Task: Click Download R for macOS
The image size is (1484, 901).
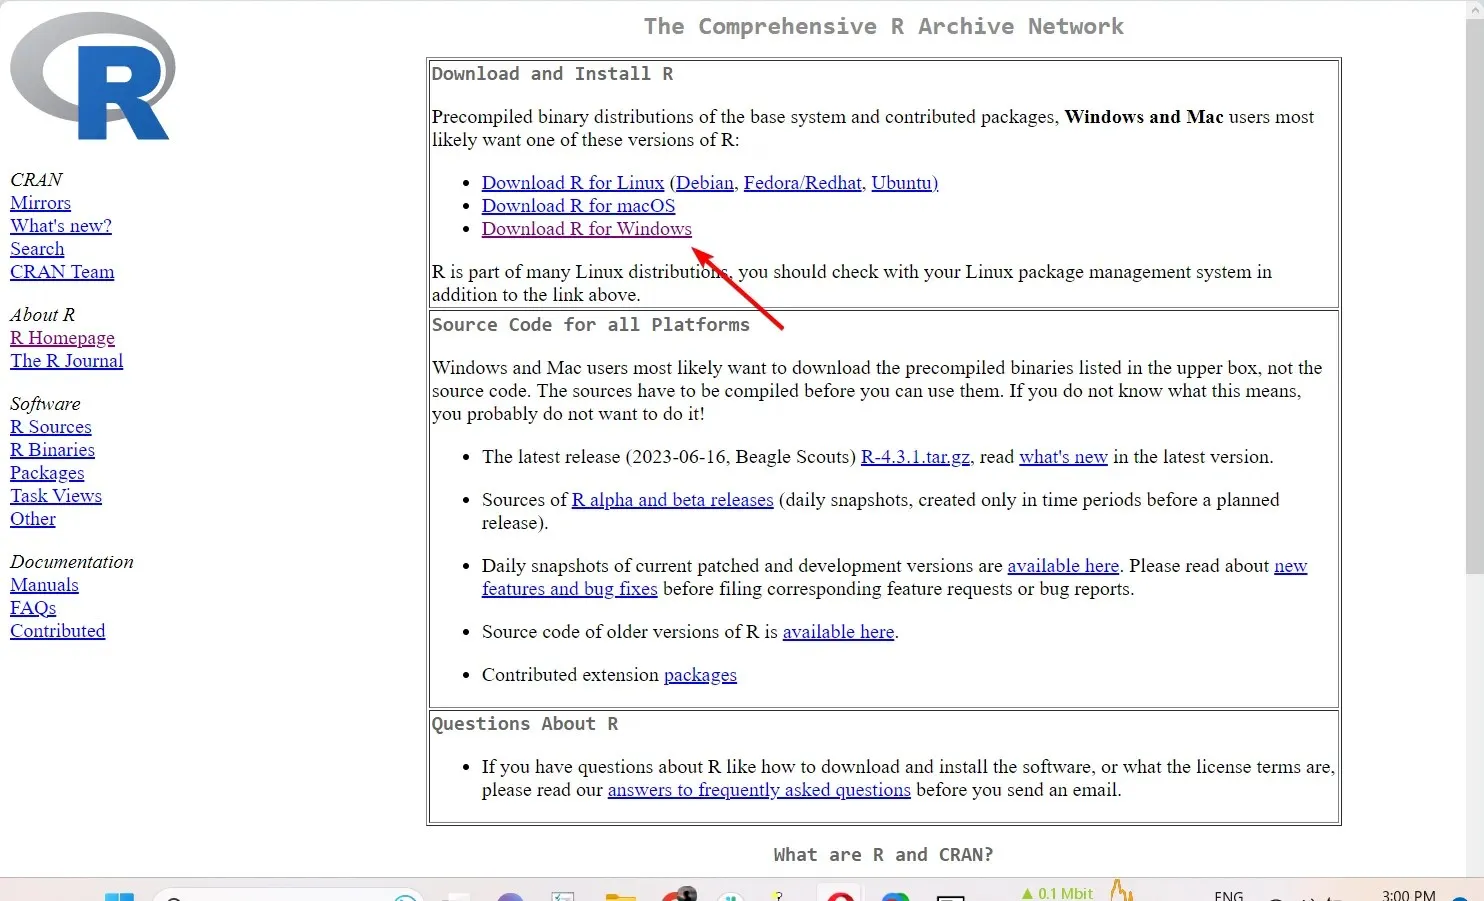Action: [x=578, y=206]
